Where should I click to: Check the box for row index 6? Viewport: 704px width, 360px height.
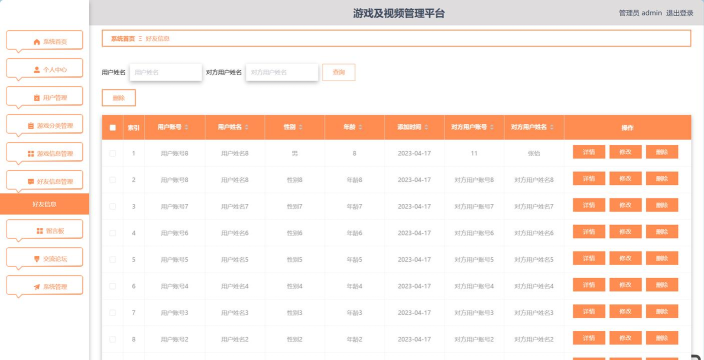pyautogui.click(x=113, y=286)
